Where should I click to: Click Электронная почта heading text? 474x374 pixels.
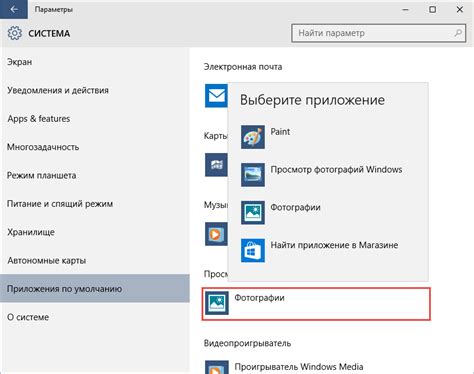[243, 67]
